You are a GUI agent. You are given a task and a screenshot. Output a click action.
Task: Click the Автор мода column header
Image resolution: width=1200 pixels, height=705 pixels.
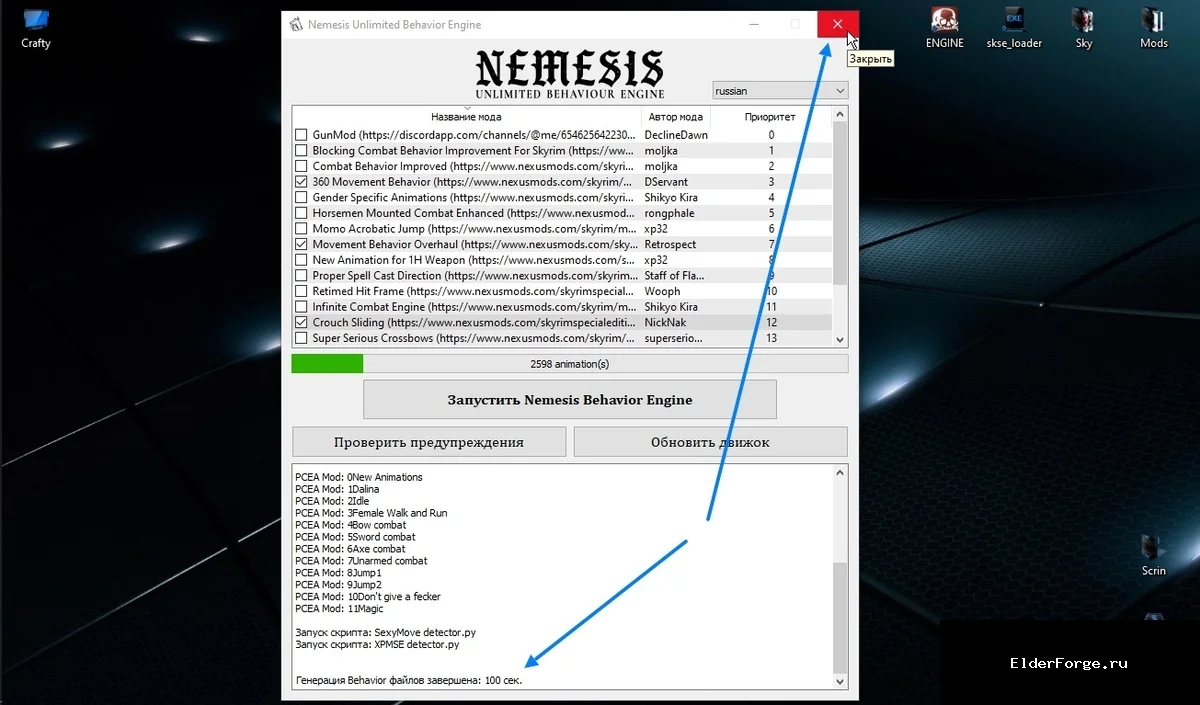coord(675,117)
